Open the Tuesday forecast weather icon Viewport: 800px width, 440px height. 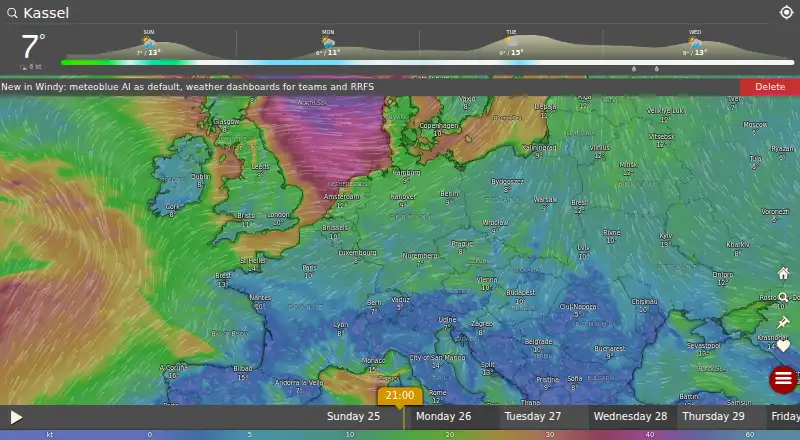click(511, 42)
